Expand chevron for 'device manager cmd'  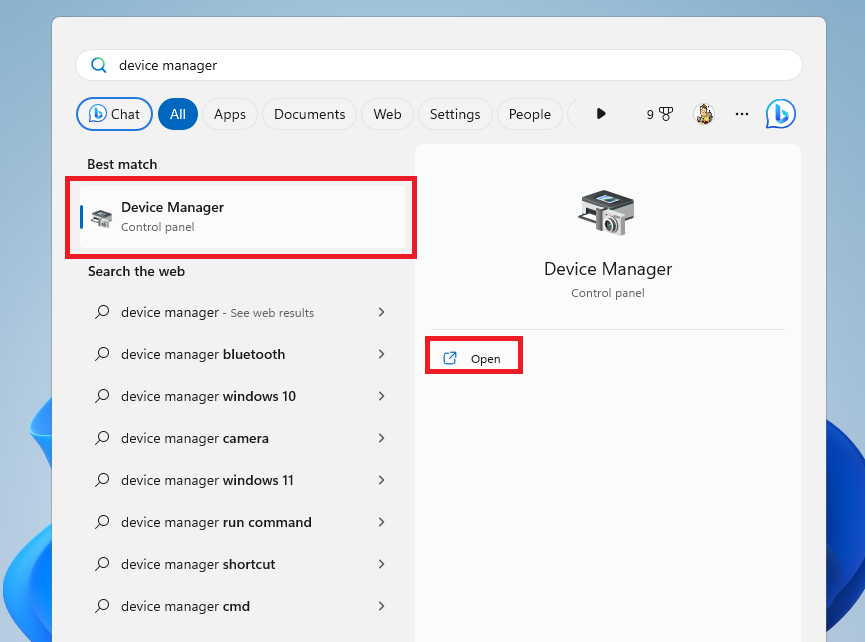pyautogui.click(x=381, y=606)
